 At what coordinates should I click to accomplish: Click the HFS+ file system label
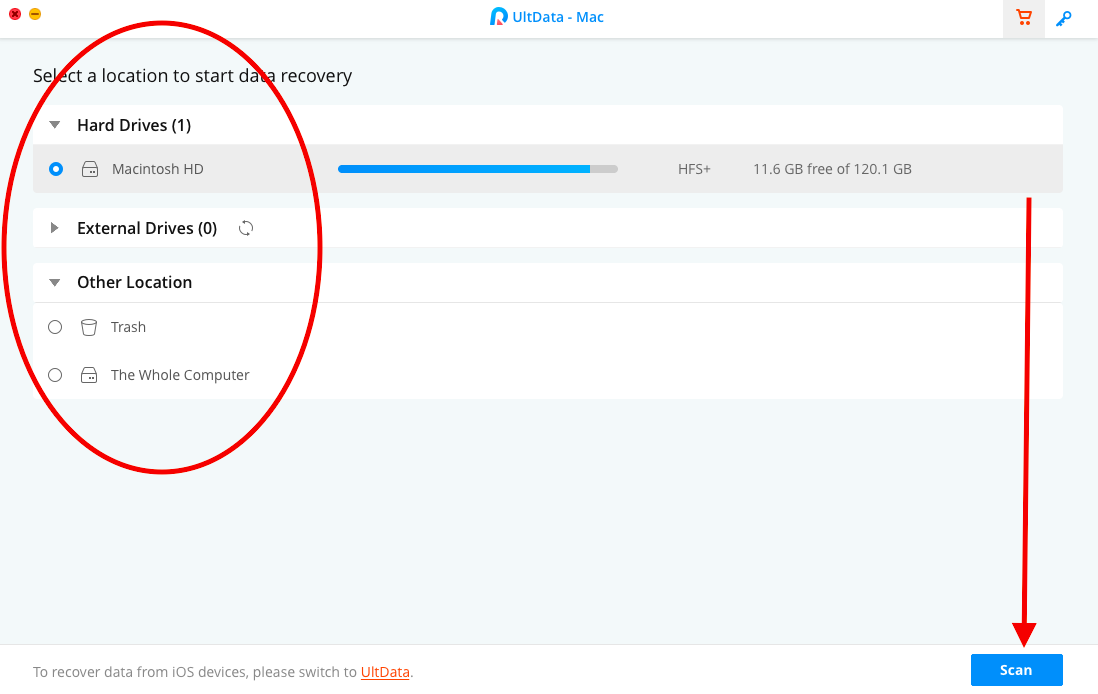tap(694, 169)
